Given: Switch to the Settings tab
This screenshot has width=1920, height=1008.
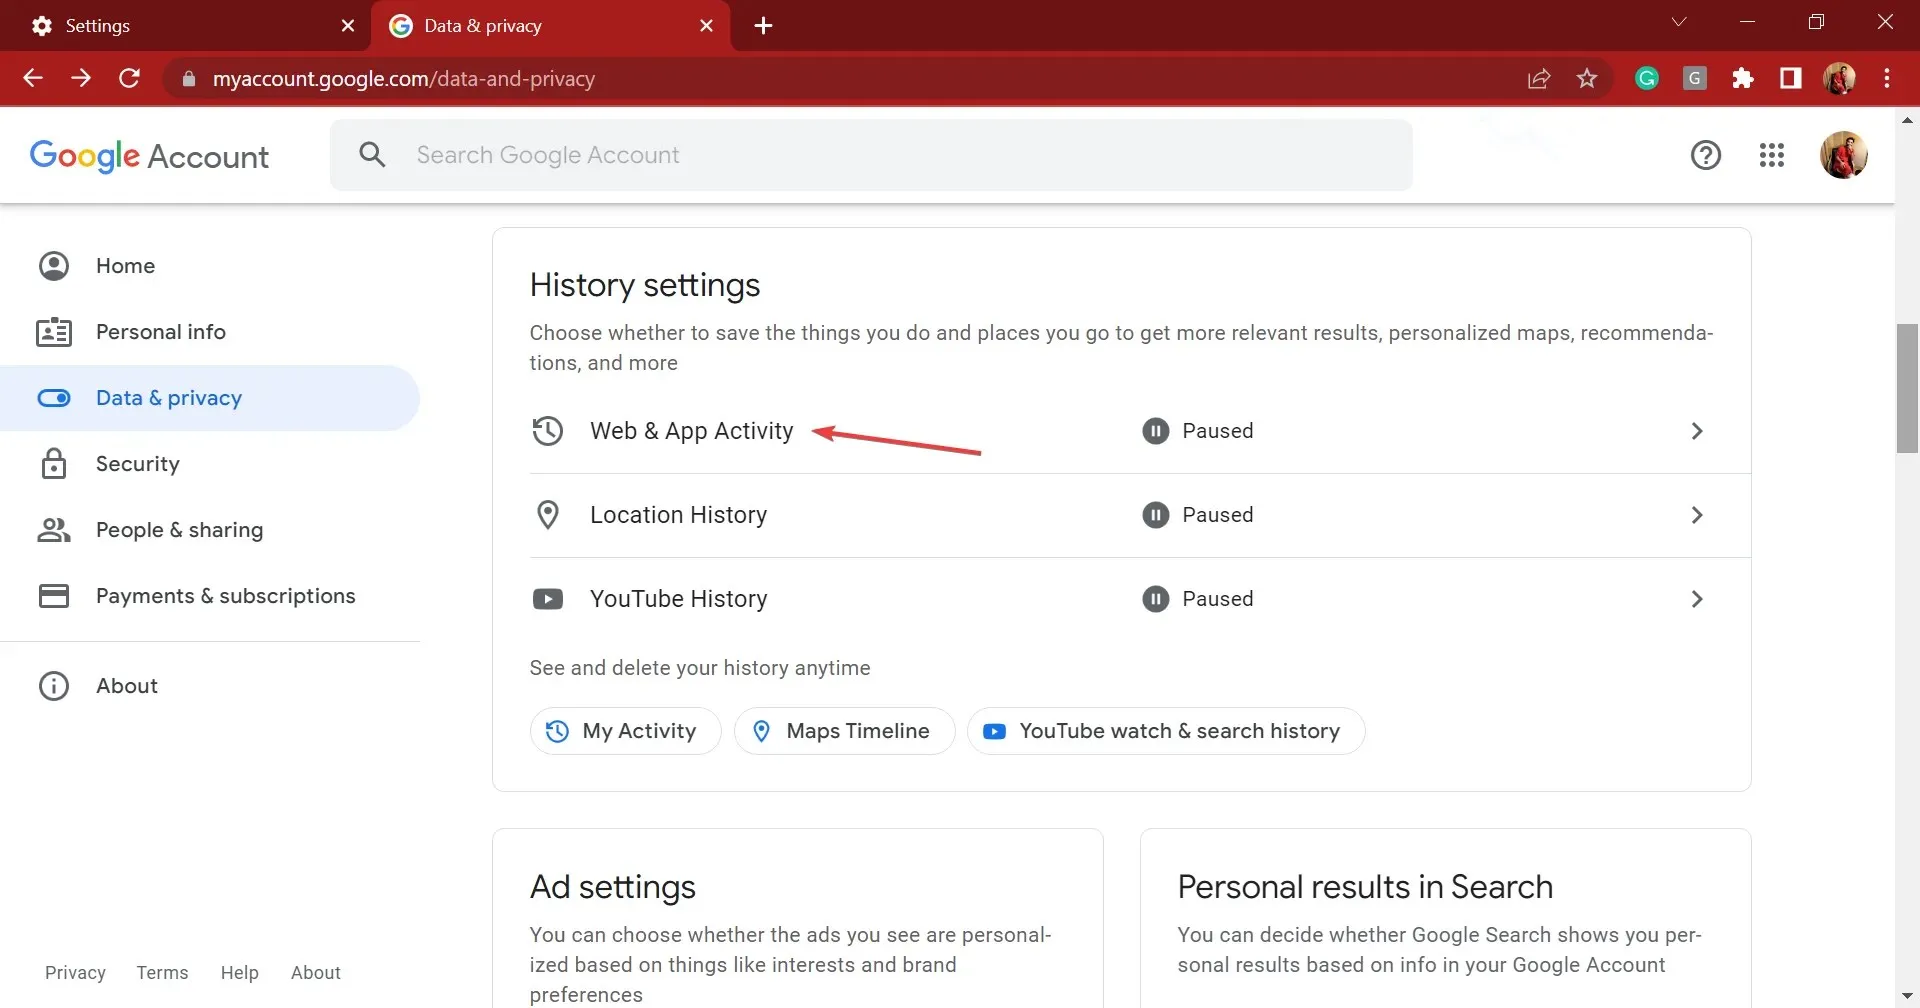Looking at the screenshot, I should coord(186,26).
